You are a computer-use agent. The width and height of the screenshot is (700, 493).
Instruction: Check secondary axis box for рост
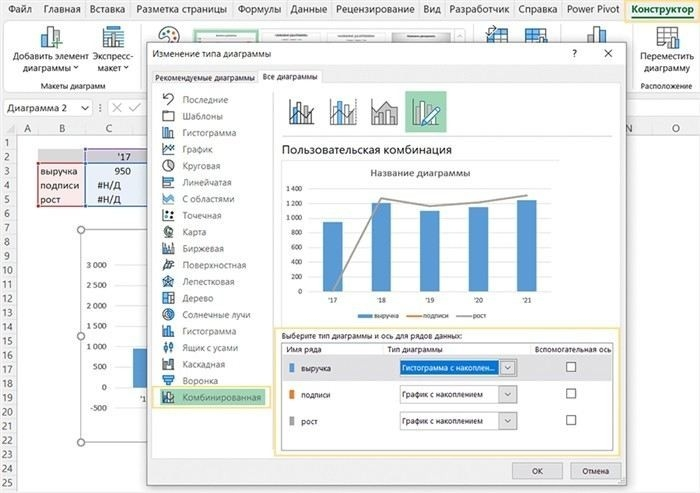571,420
